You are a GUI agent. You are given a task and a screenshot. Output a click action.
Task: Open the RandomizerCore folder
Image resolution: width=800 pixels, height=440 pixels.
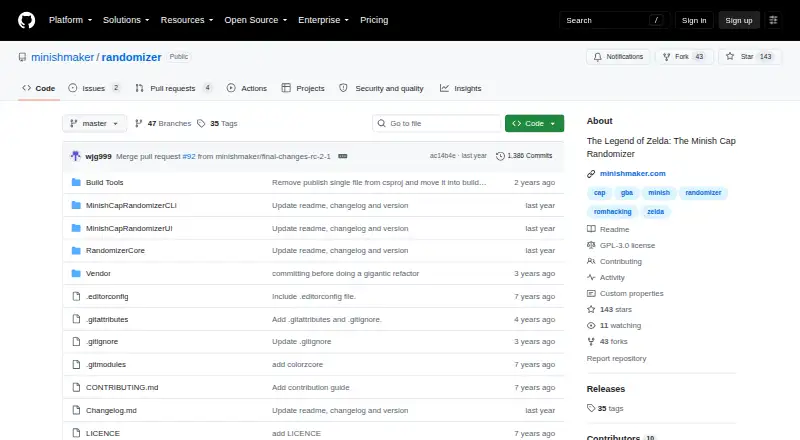115,251
